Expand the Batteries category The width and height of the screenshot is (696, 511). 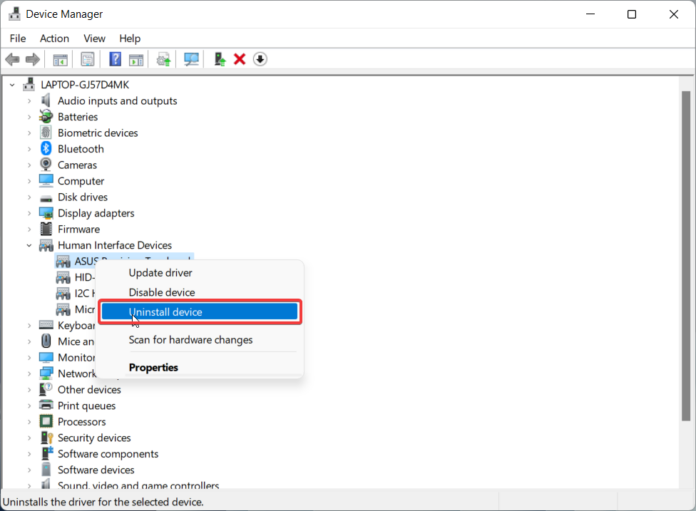click(x=29, y=117)
